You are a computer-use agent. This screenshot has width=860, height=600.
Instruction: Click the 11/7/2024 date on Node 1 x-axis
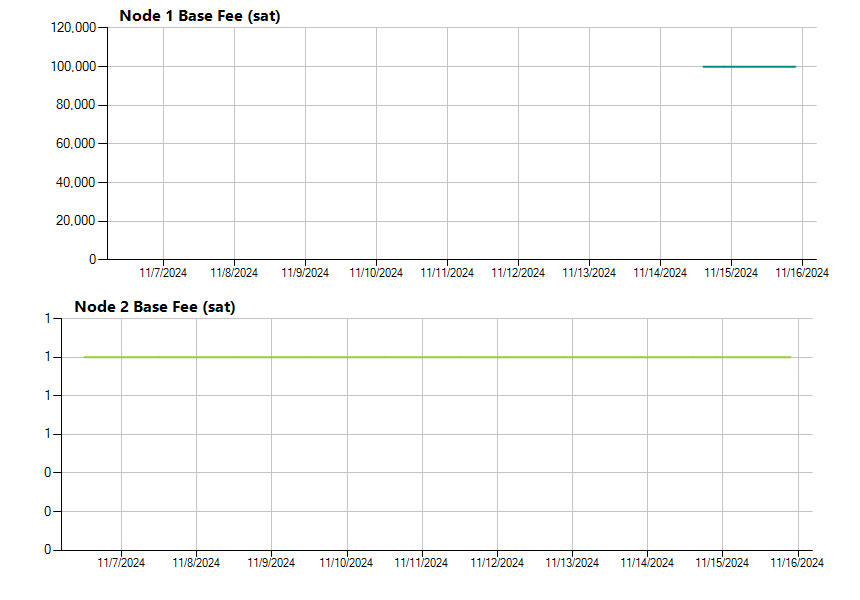click(x=163, y=272)
